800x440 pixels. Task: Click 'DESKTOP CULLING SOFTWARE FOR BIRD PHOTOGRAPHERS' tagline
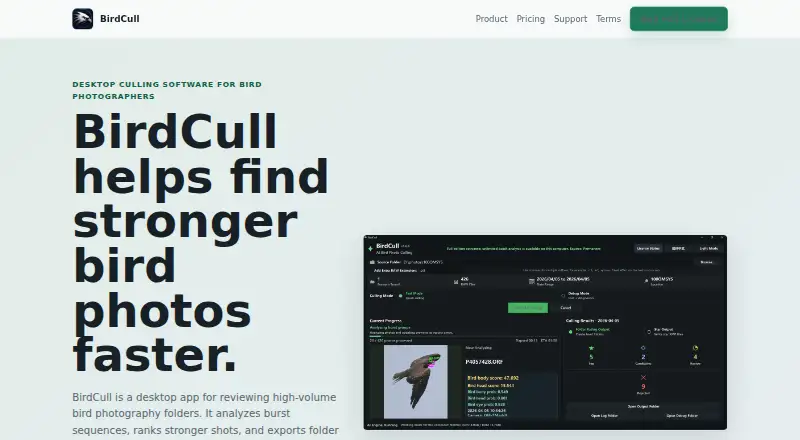(x=167, y=90)
